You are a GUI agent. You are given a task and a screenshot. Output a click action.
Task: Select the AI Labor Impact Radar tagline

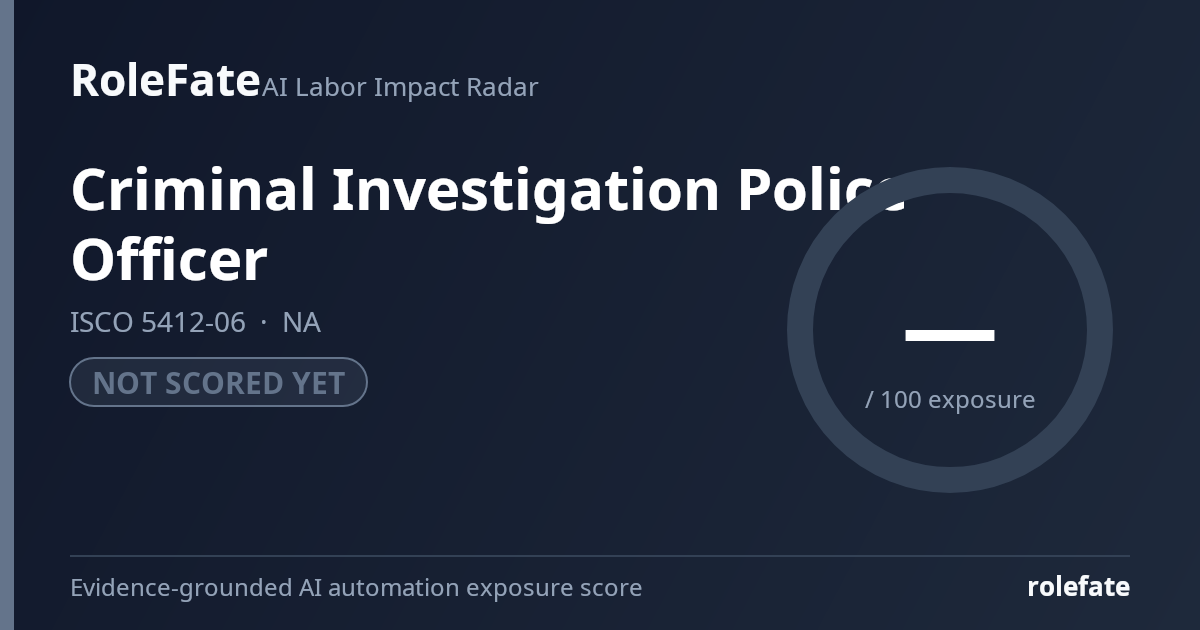tap(400, 87)
